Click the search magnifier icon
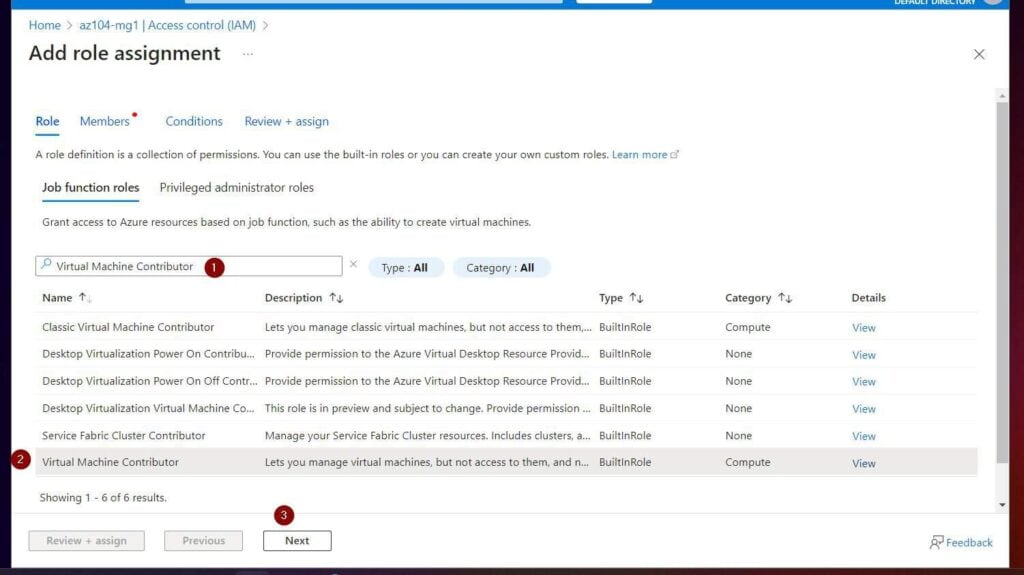 click(x=46, y=265)
